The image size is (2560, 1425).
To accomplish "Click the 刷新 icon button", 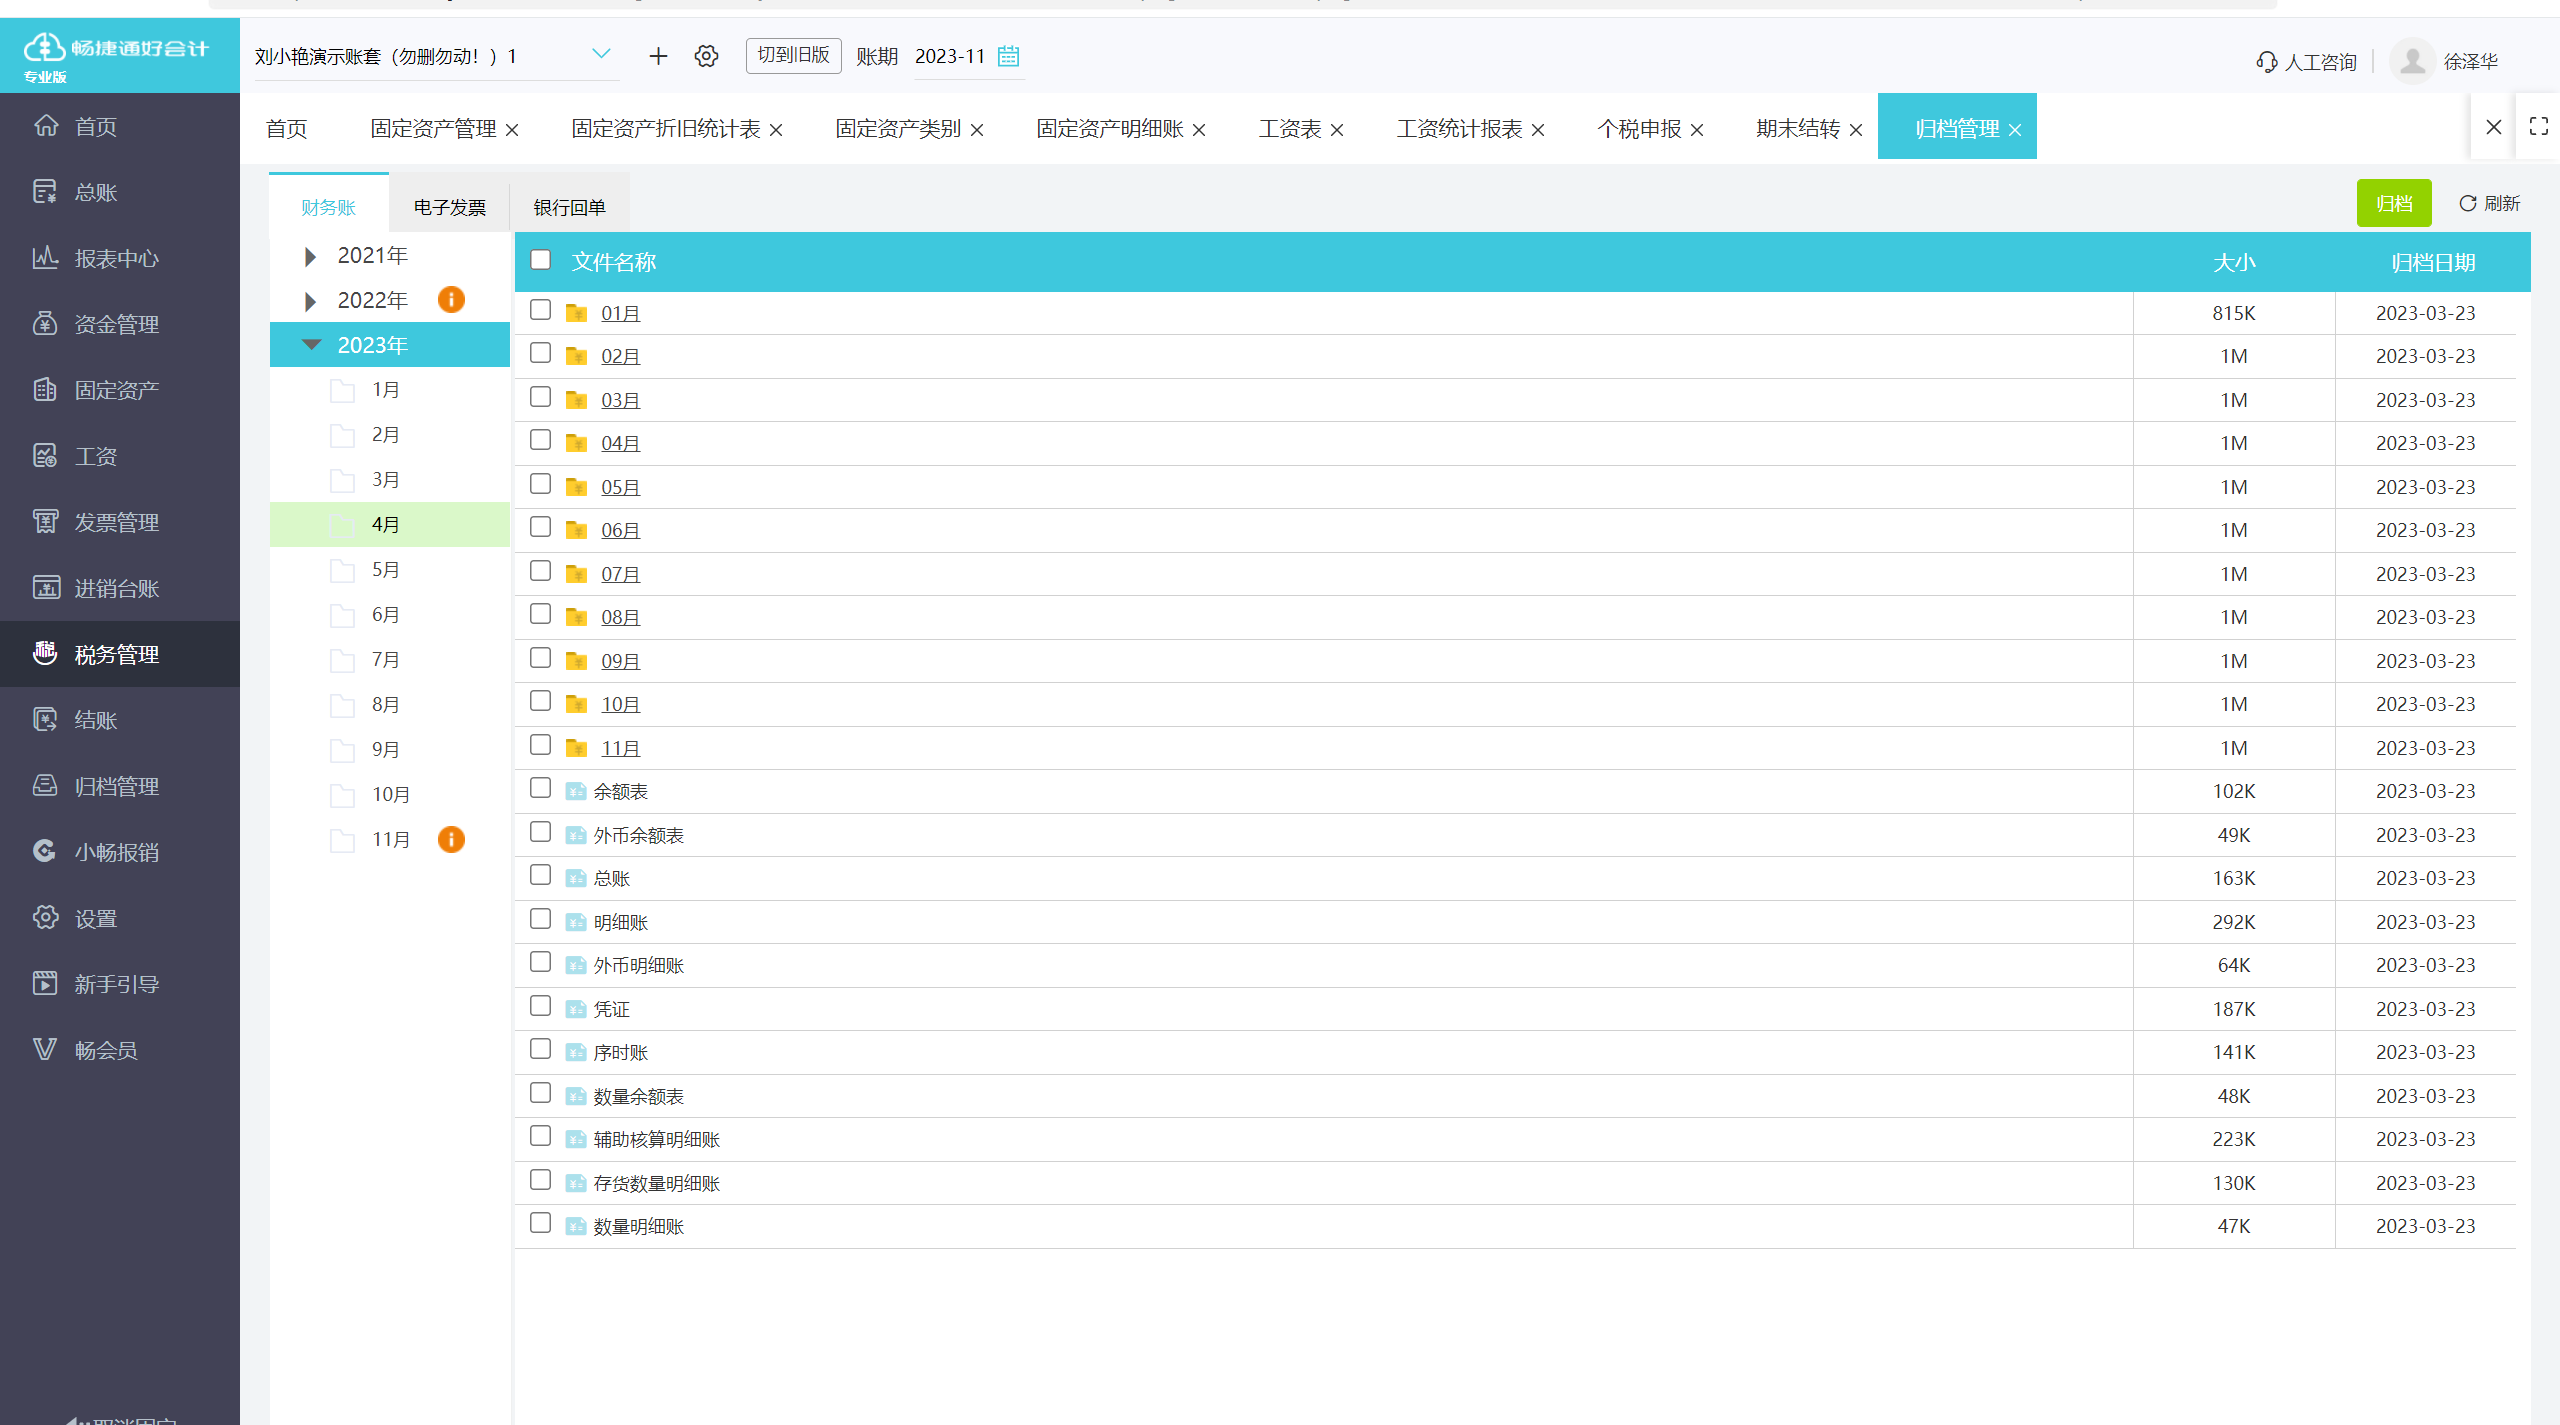I will click(2465, 202).
